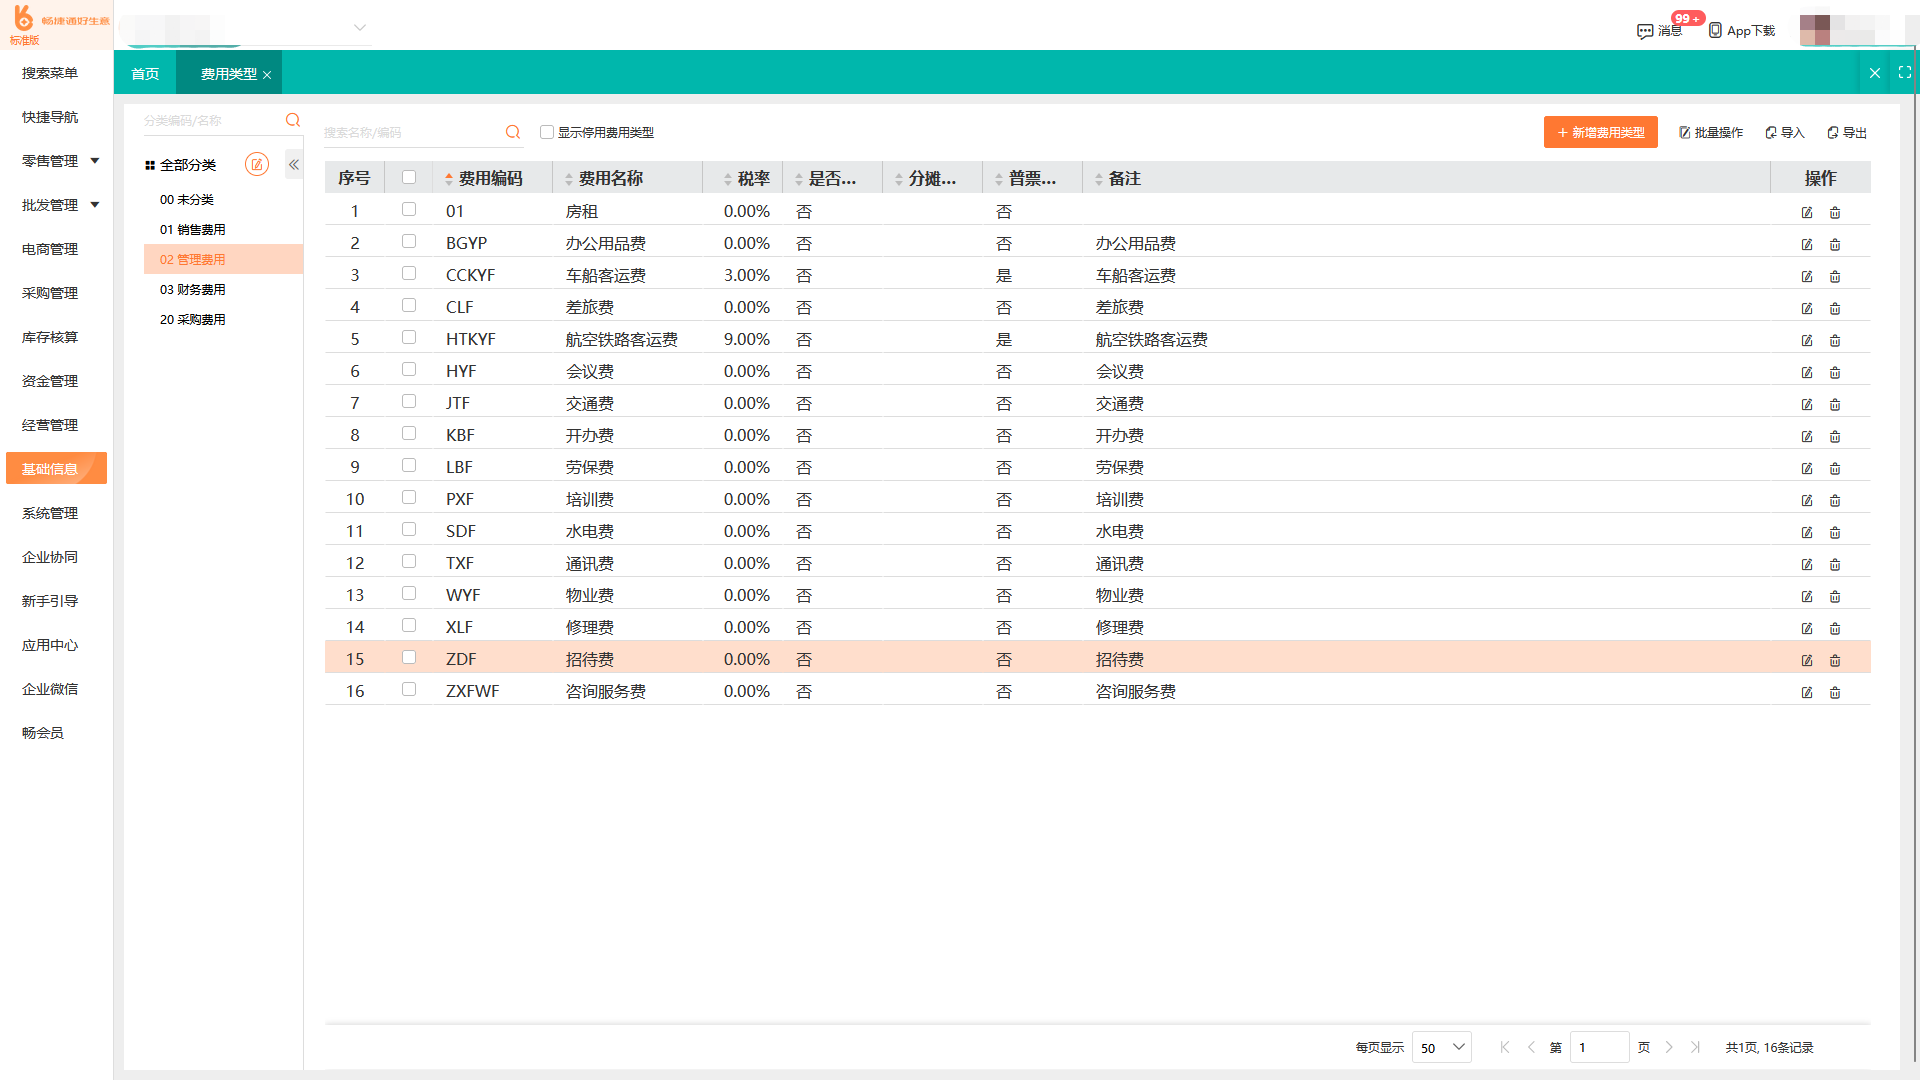Check the checkbox for row 1 房租
Screen dimensions: 1920x1080
pyautogui.click(x=409, y=210)
